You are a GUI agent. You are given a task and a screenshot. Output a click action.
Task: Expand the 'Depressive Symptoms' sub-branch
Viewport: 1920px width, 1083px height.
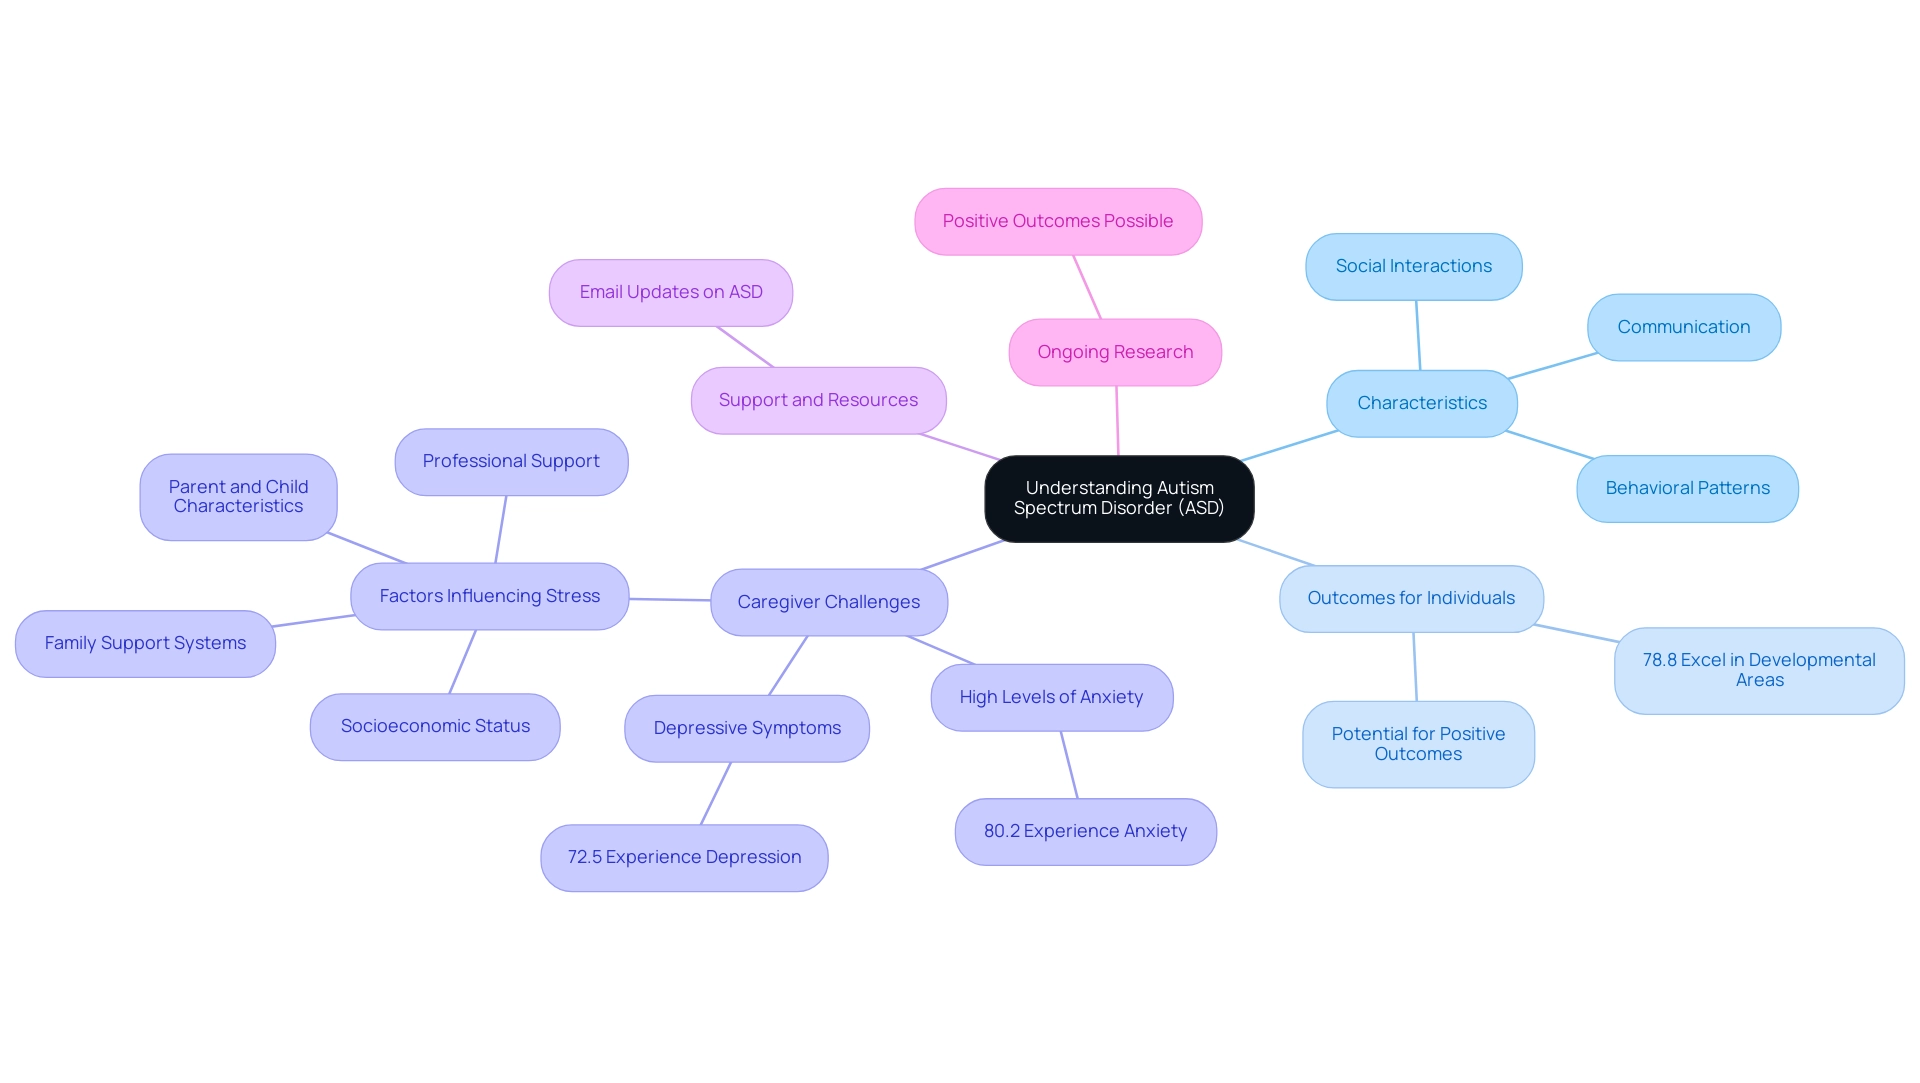click(742, 727)
